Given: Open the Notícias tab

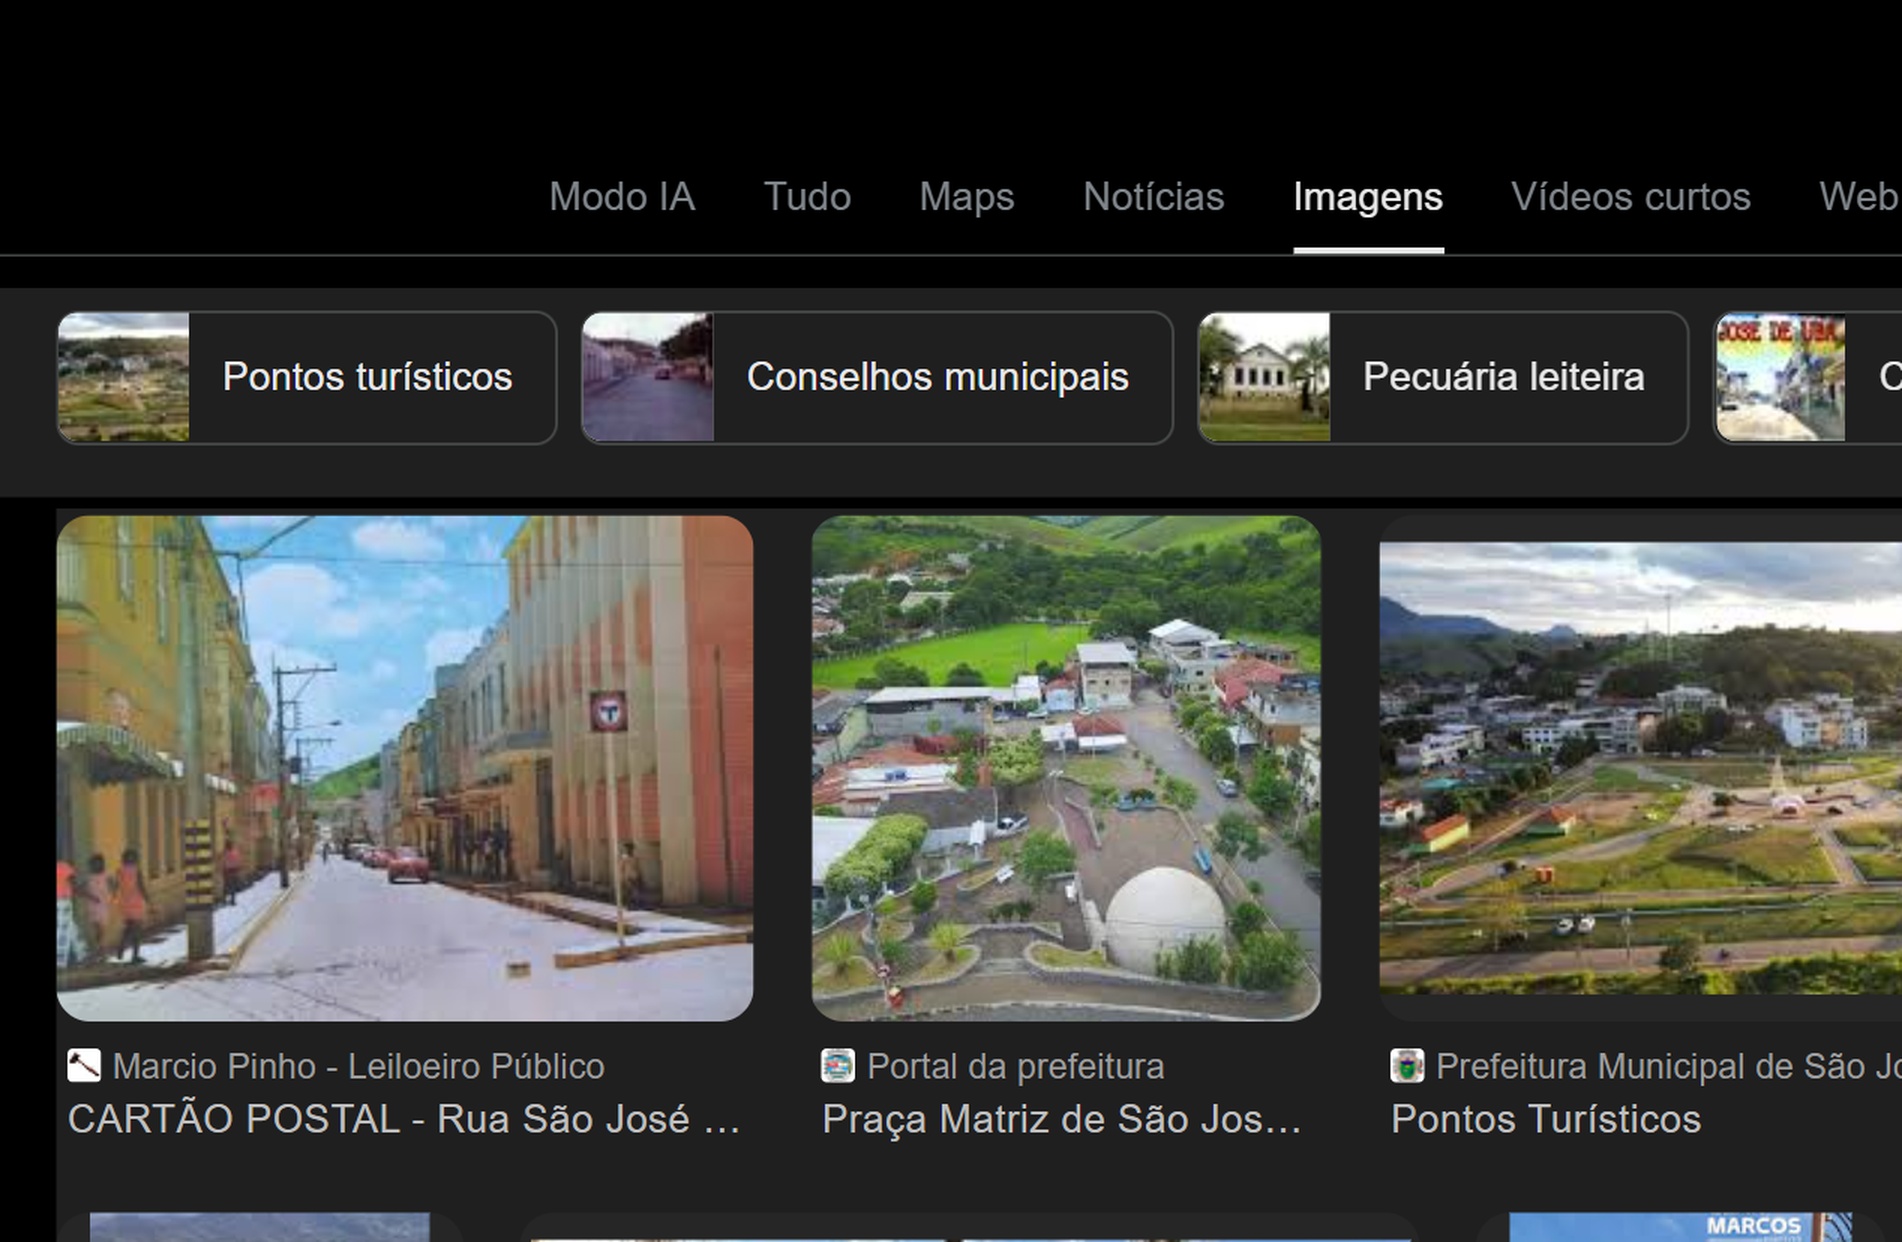Looking at the screenshot, I should pyautogui.click(x=1153, y=197).
